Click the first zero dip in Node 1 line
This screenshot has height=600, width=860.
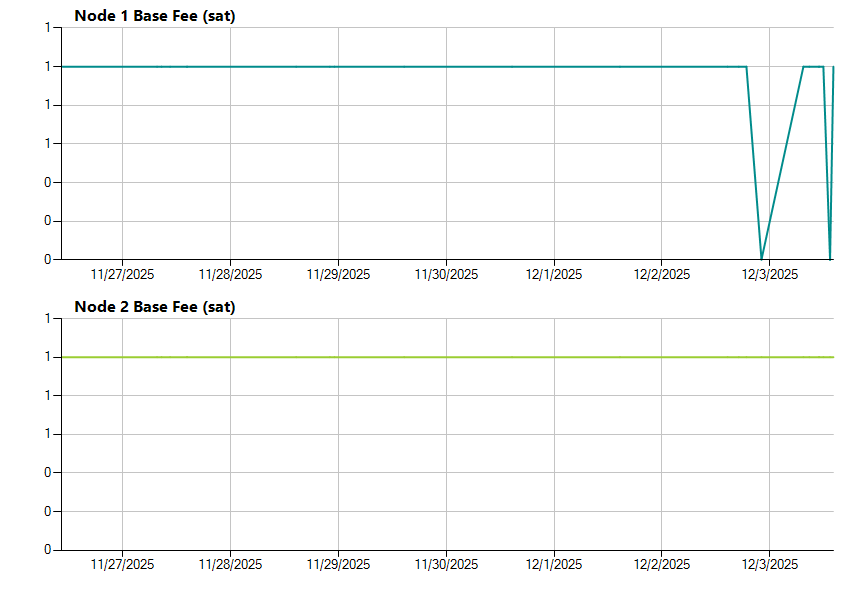click(761, 257)
